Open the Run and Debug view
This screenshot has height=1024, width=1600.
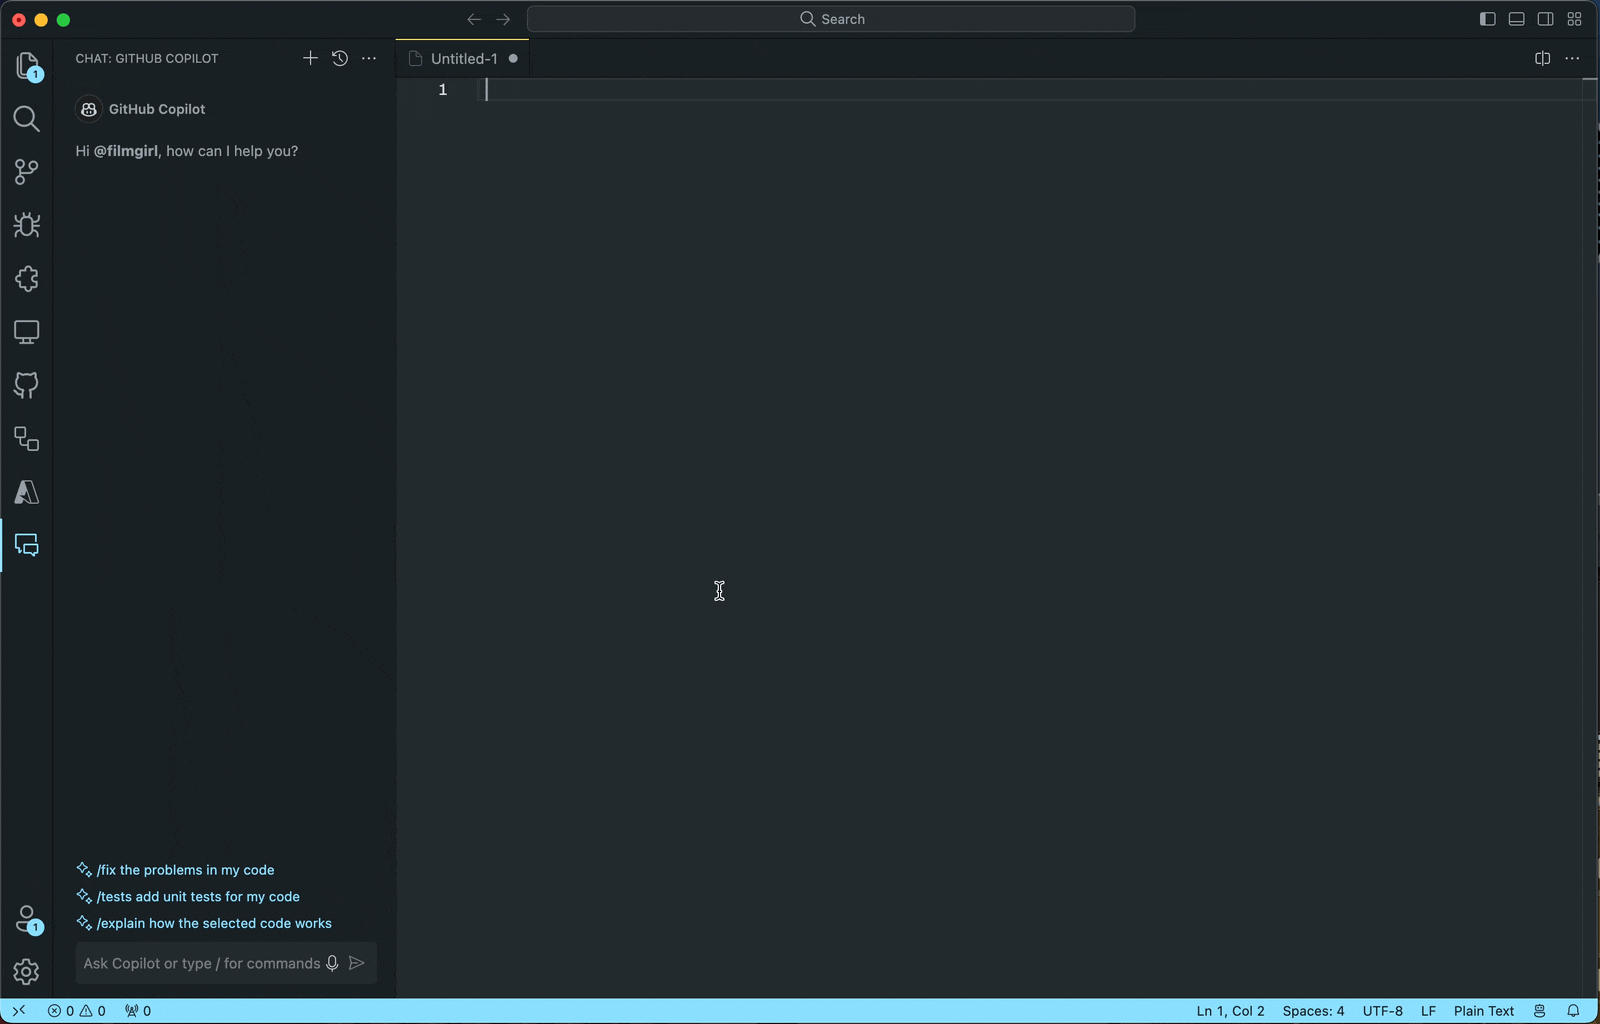(x=27, y=225)
